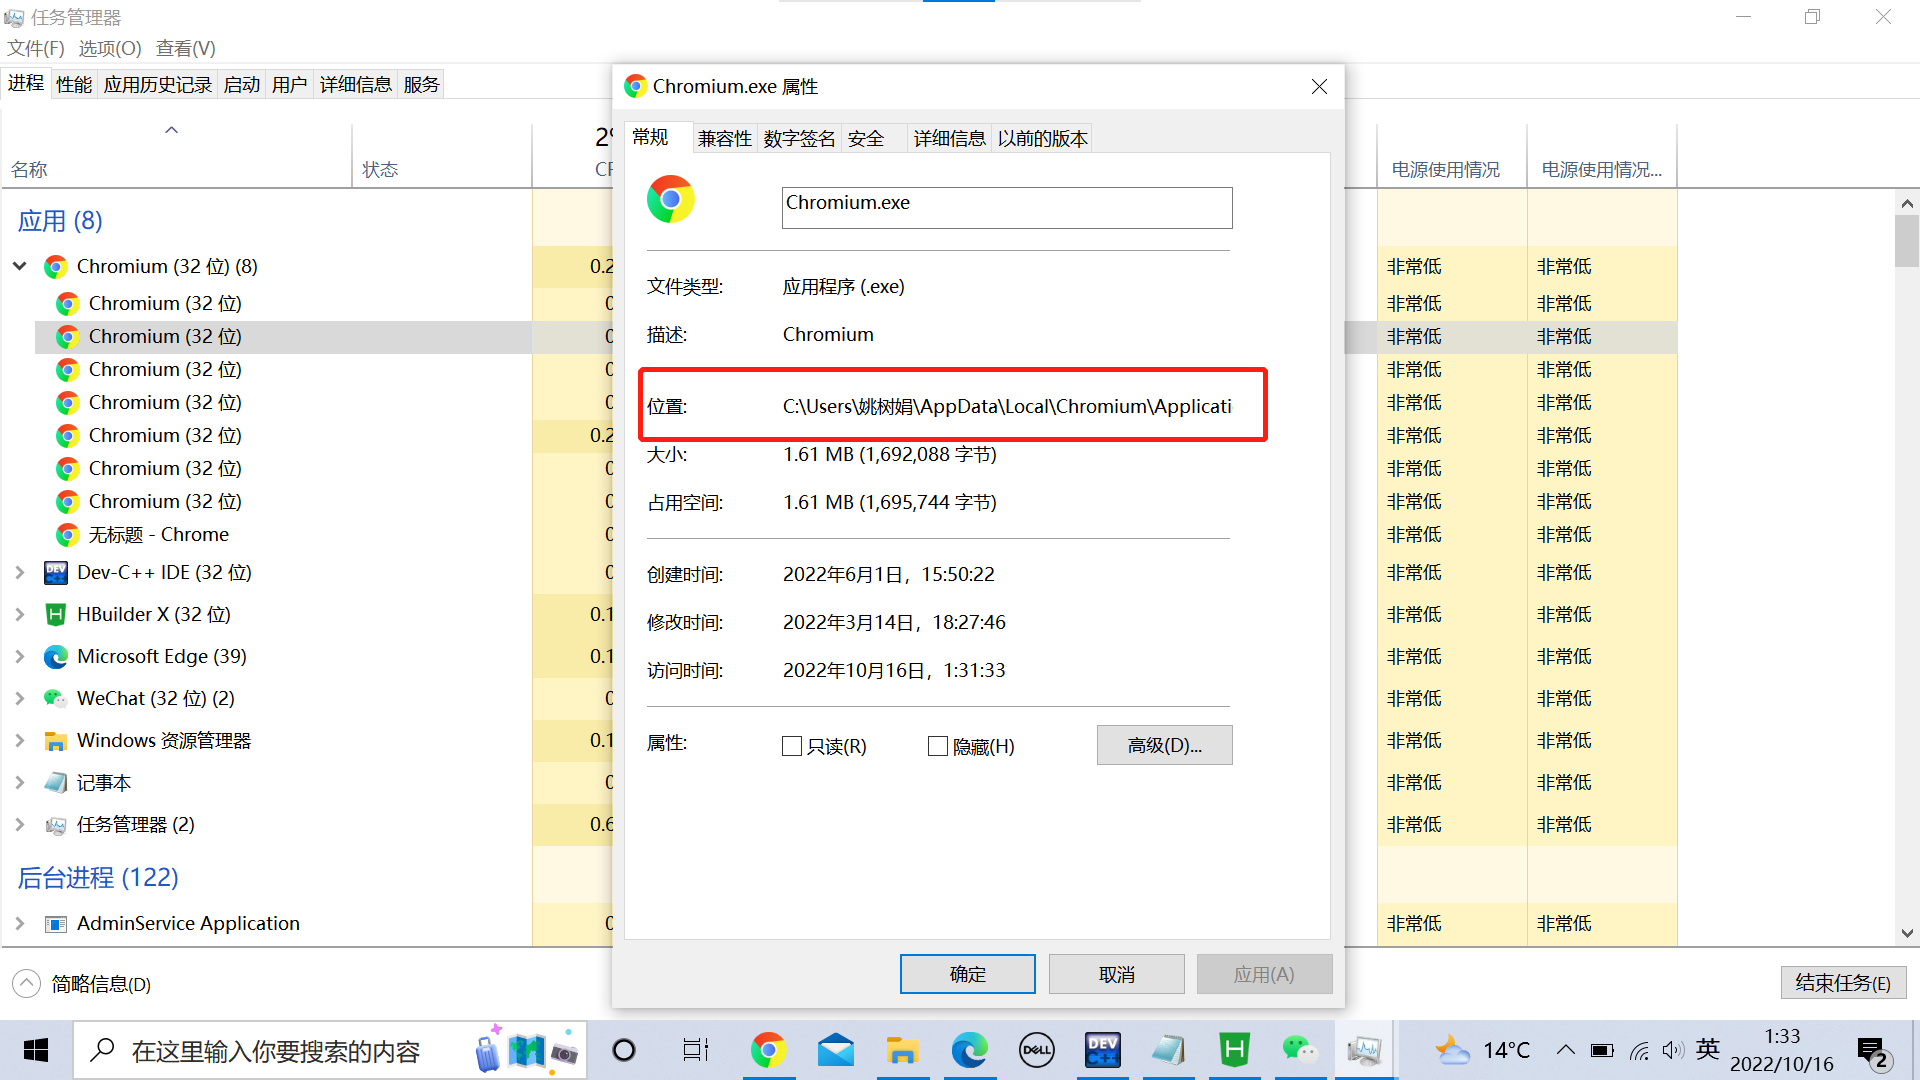This screenshot has width=1920, height=1080.
Task: Open the Dell app on the taskbar
Action: pos(1036,1050)
